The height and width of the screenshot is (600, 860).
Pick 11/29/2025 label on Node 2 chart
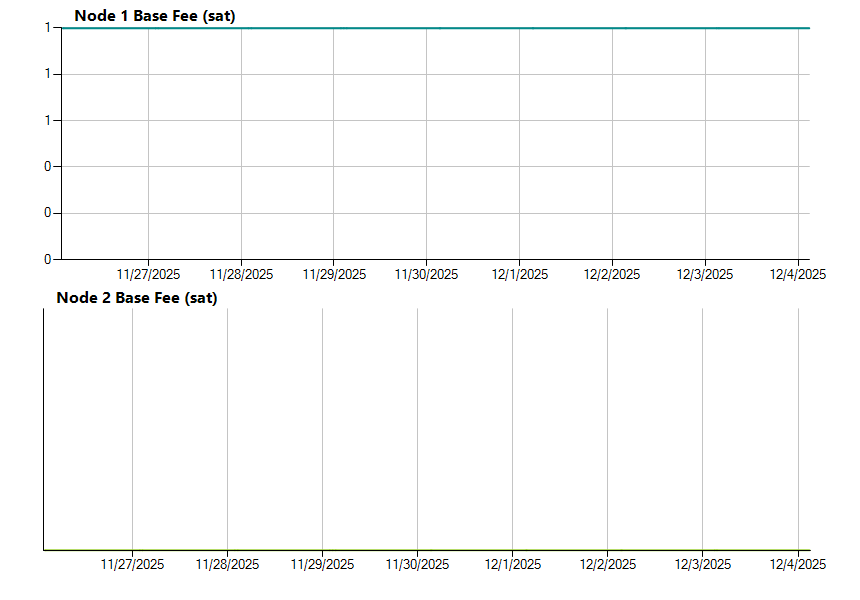tap(322, 565)
